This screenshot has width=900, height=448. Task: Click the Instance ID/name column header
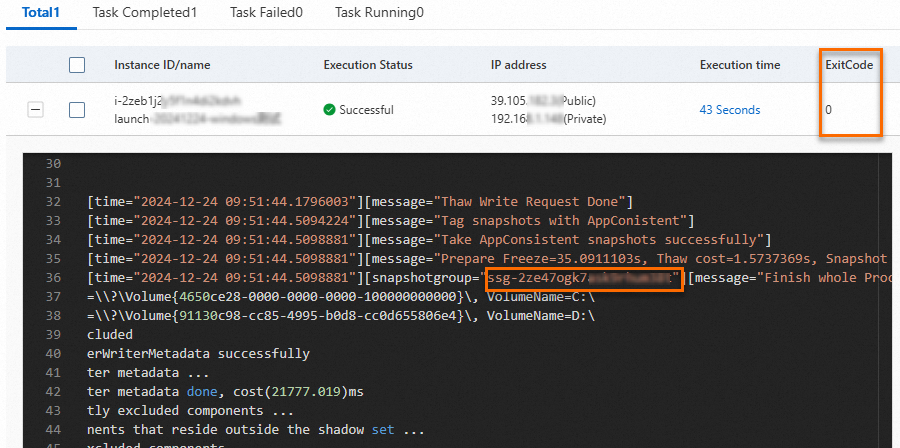point(162,65)
